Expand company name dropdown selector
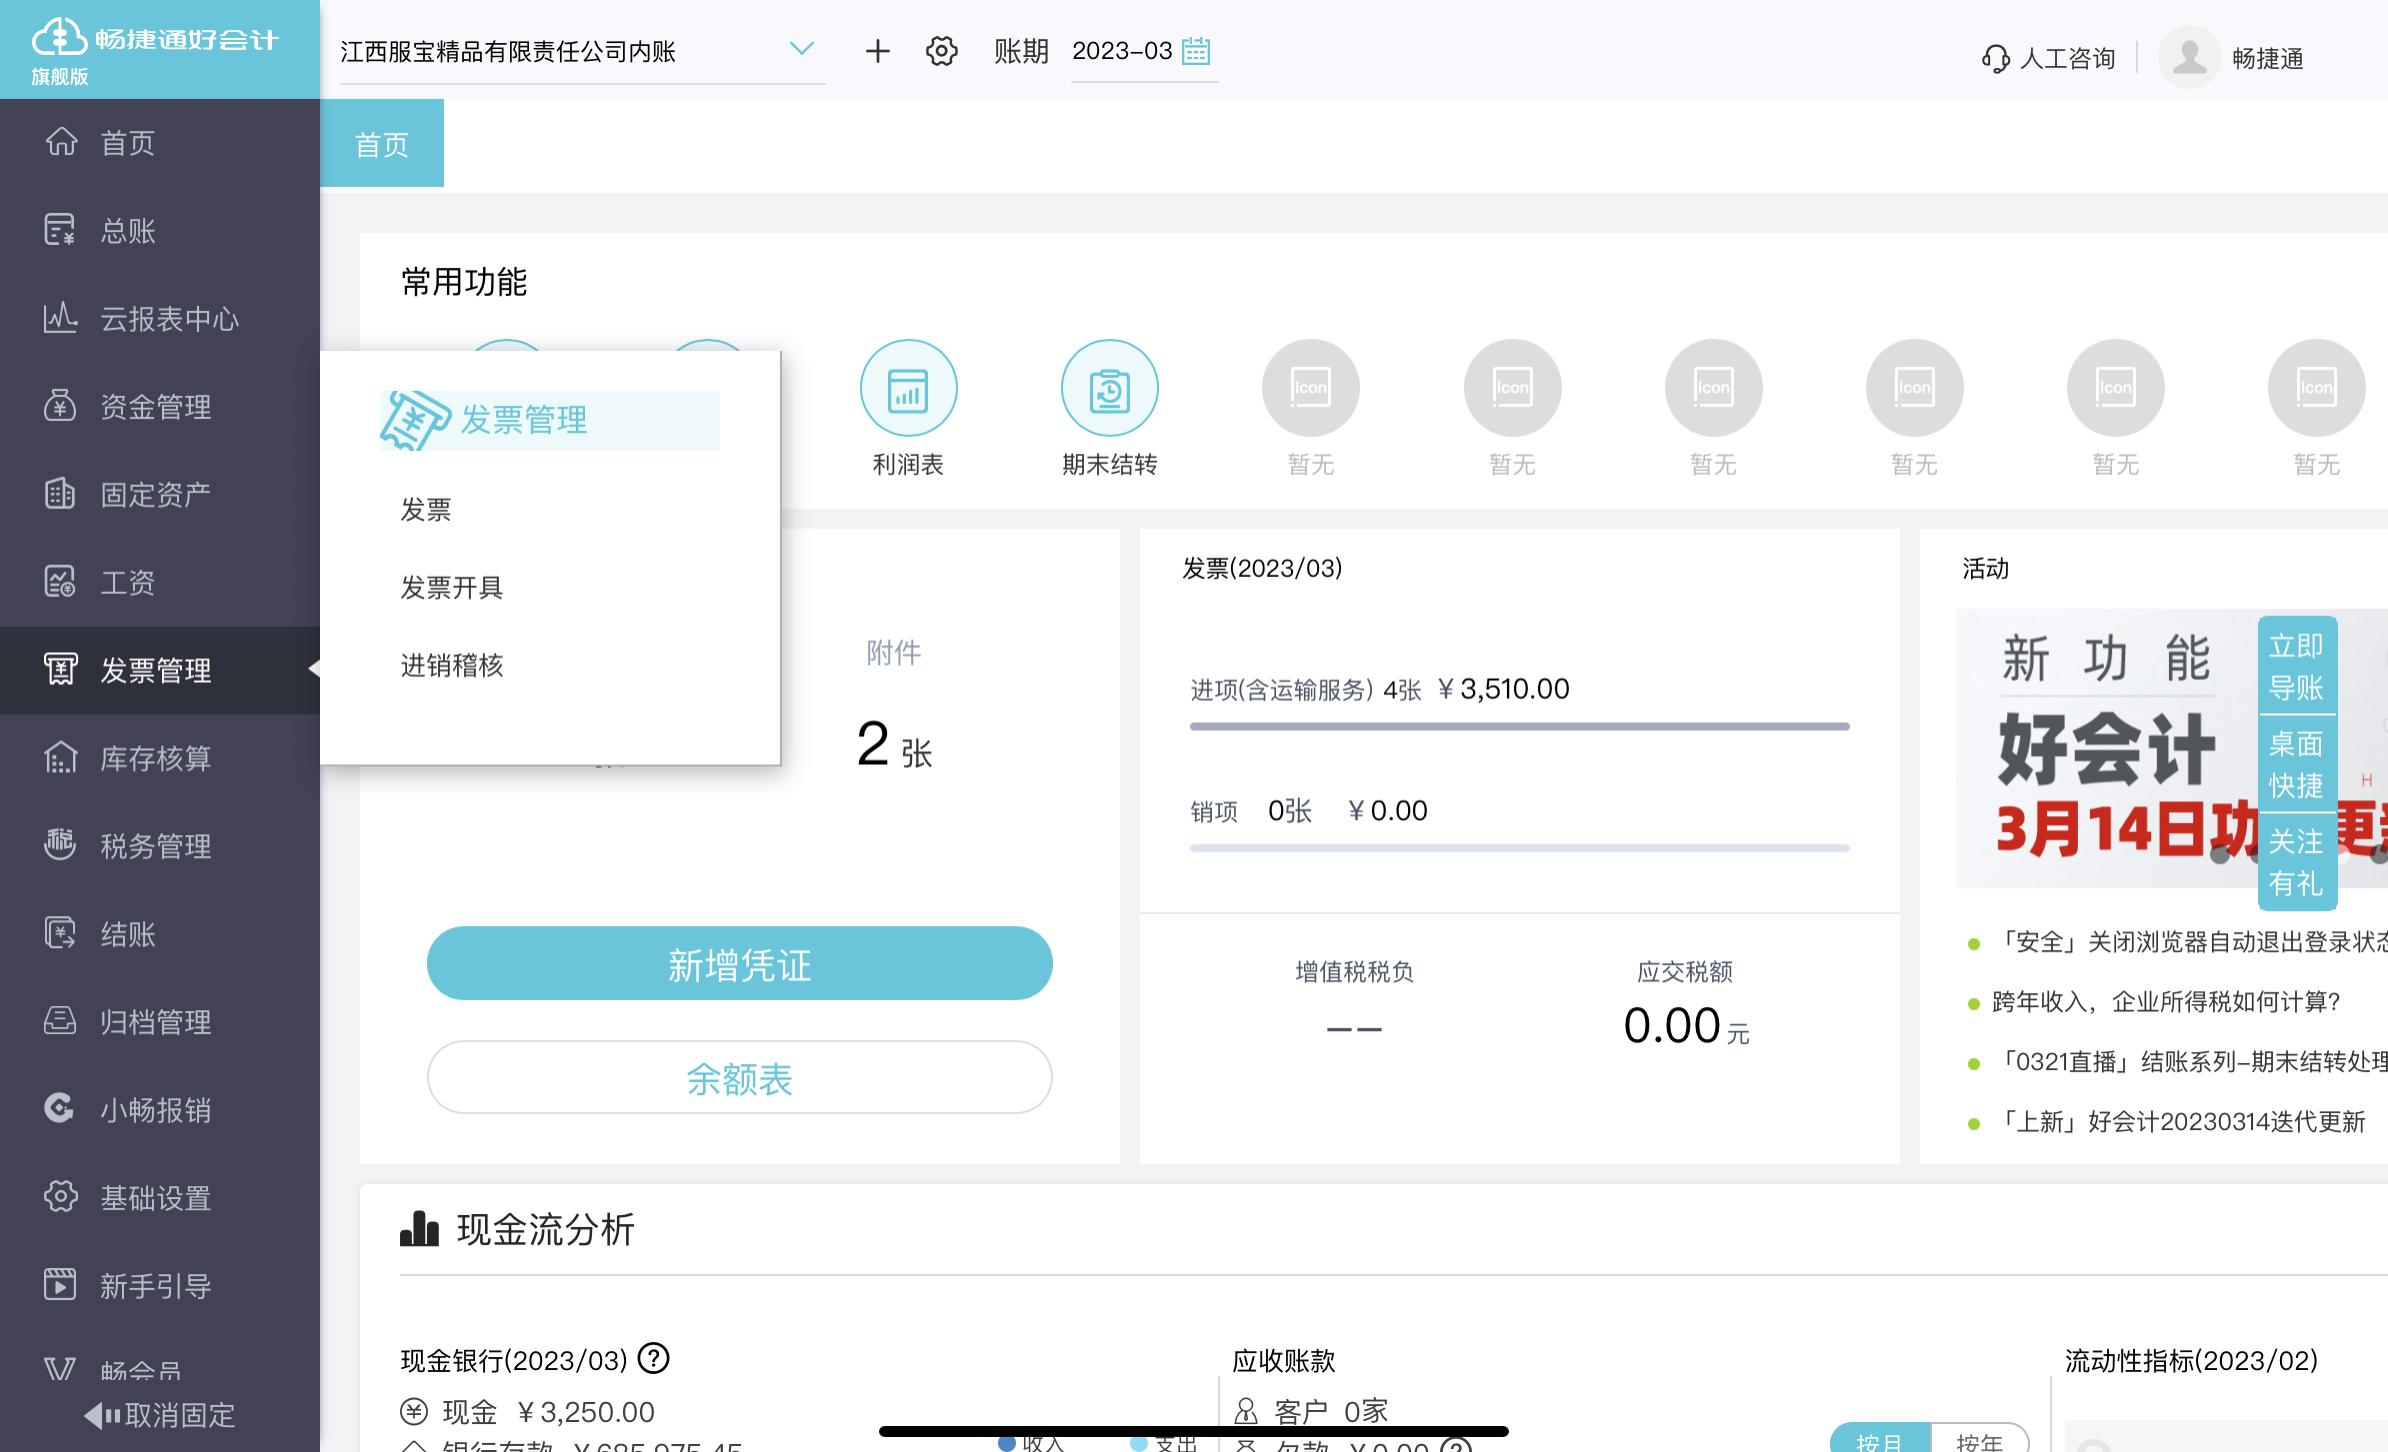Viewport: 2388px width, 1452px height. click(803, 49)
